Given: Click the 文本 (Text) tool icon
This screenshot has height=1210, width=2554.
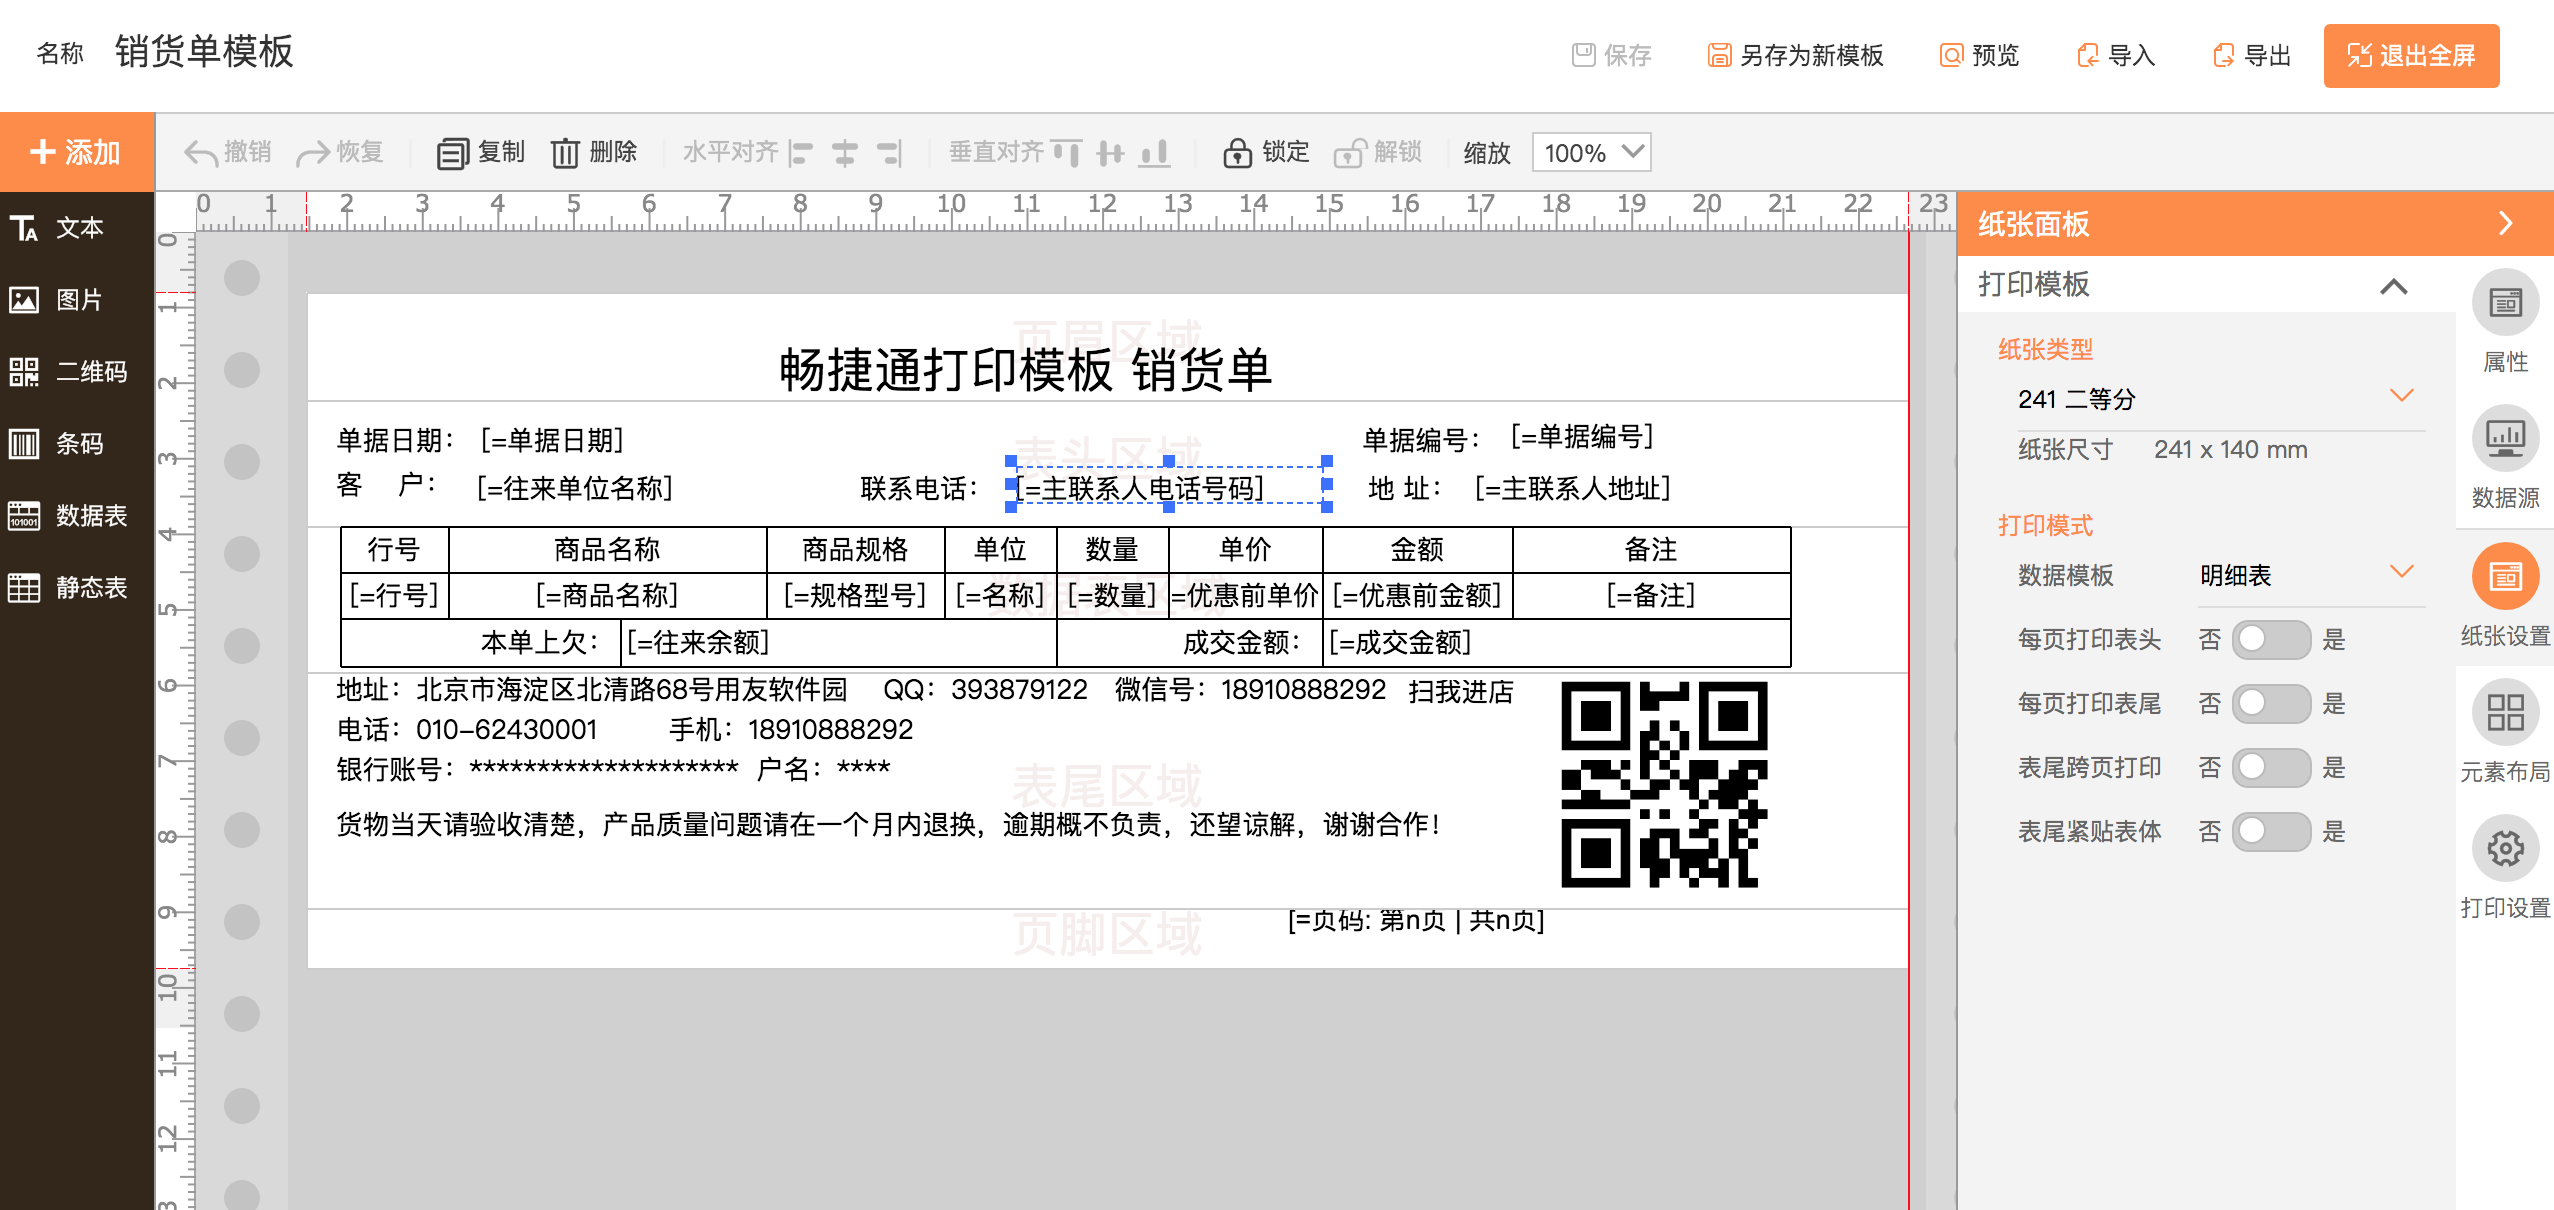Looking at the screenshot, I should tap(65, 228).
